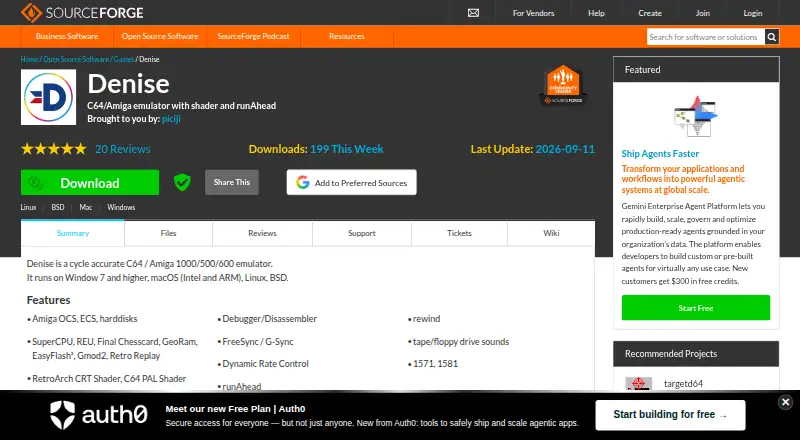800x440 pixels.
Task: Click the Share This button
Action: 232,182
